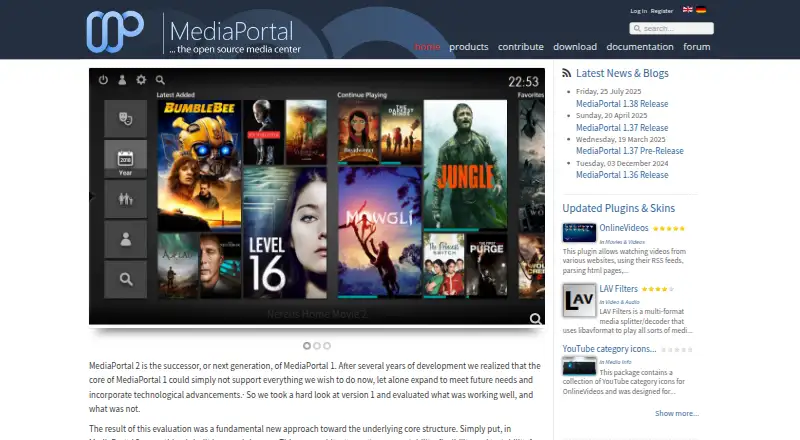Focus the search input field
Image resolution: width=800 pixels, height=440 pixels.
click(671, 28)
